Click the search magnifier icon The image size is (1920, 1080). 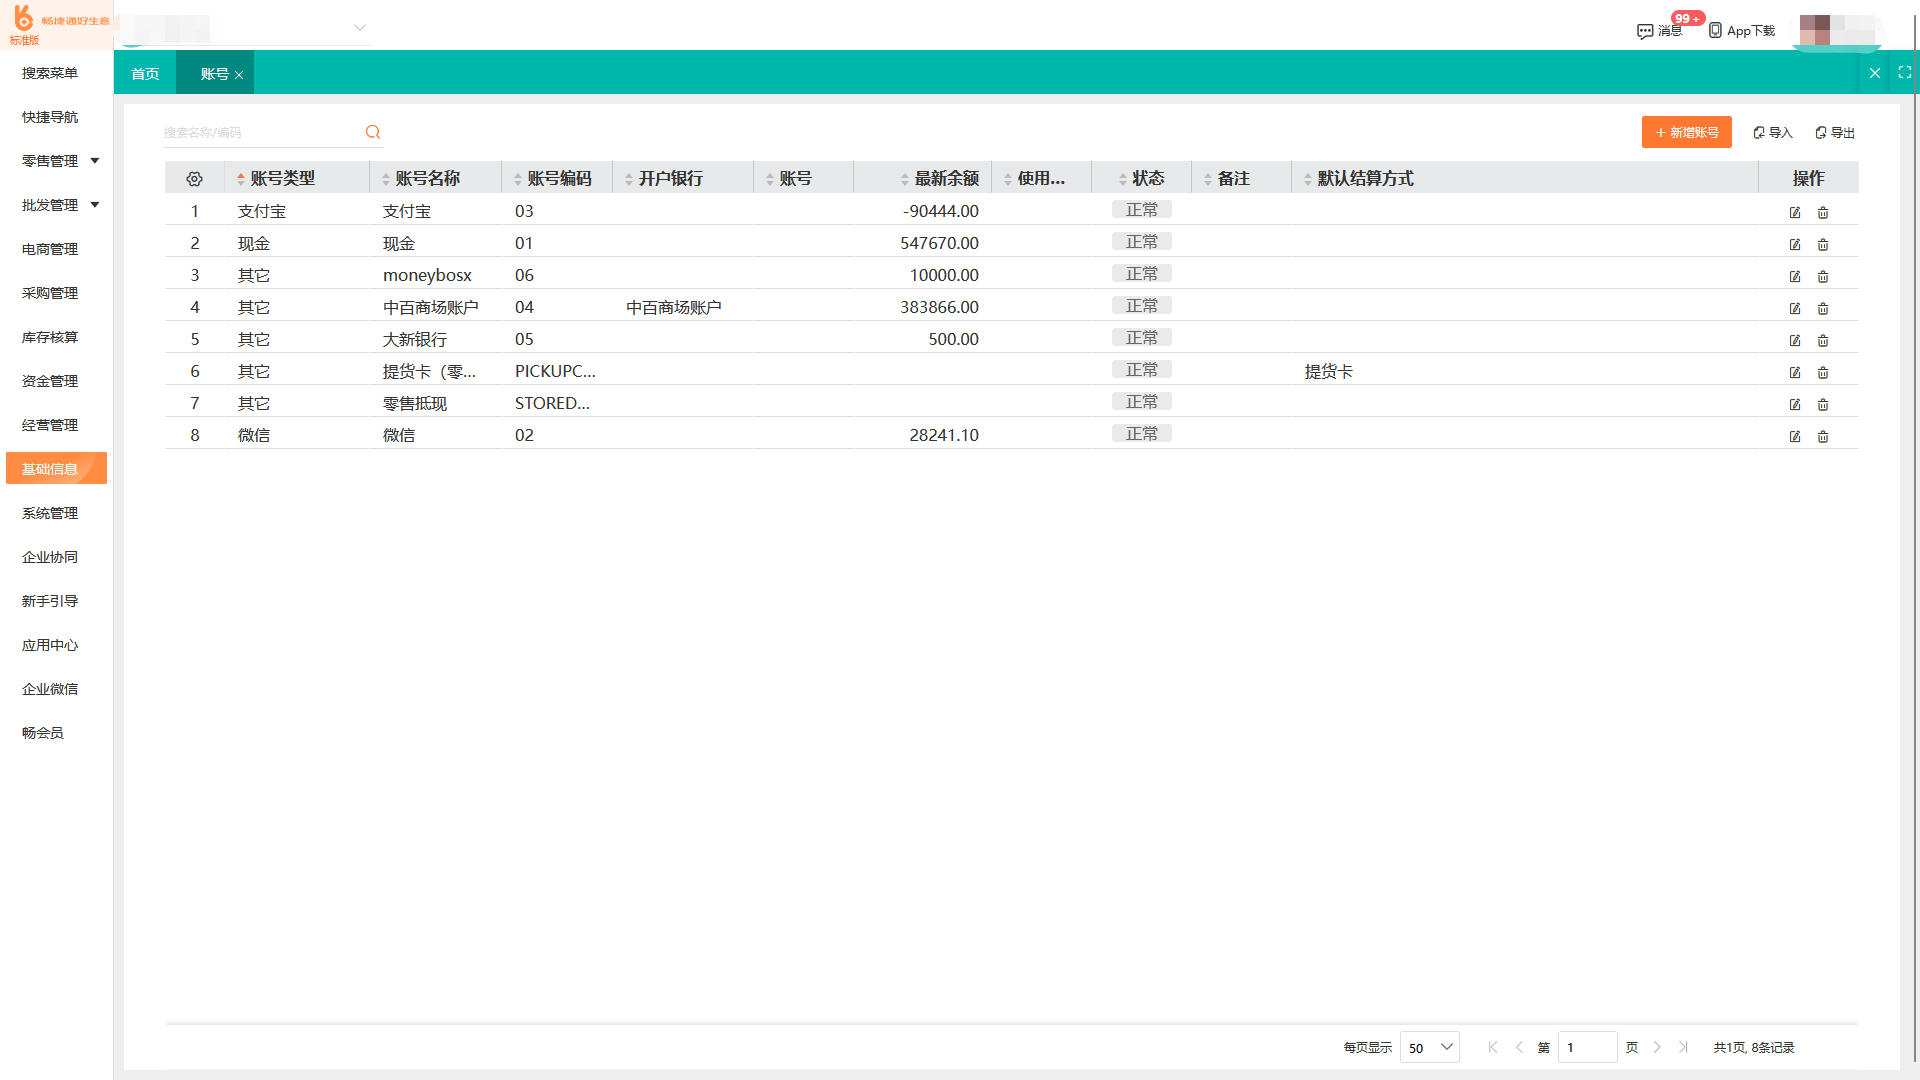point(373,132)
